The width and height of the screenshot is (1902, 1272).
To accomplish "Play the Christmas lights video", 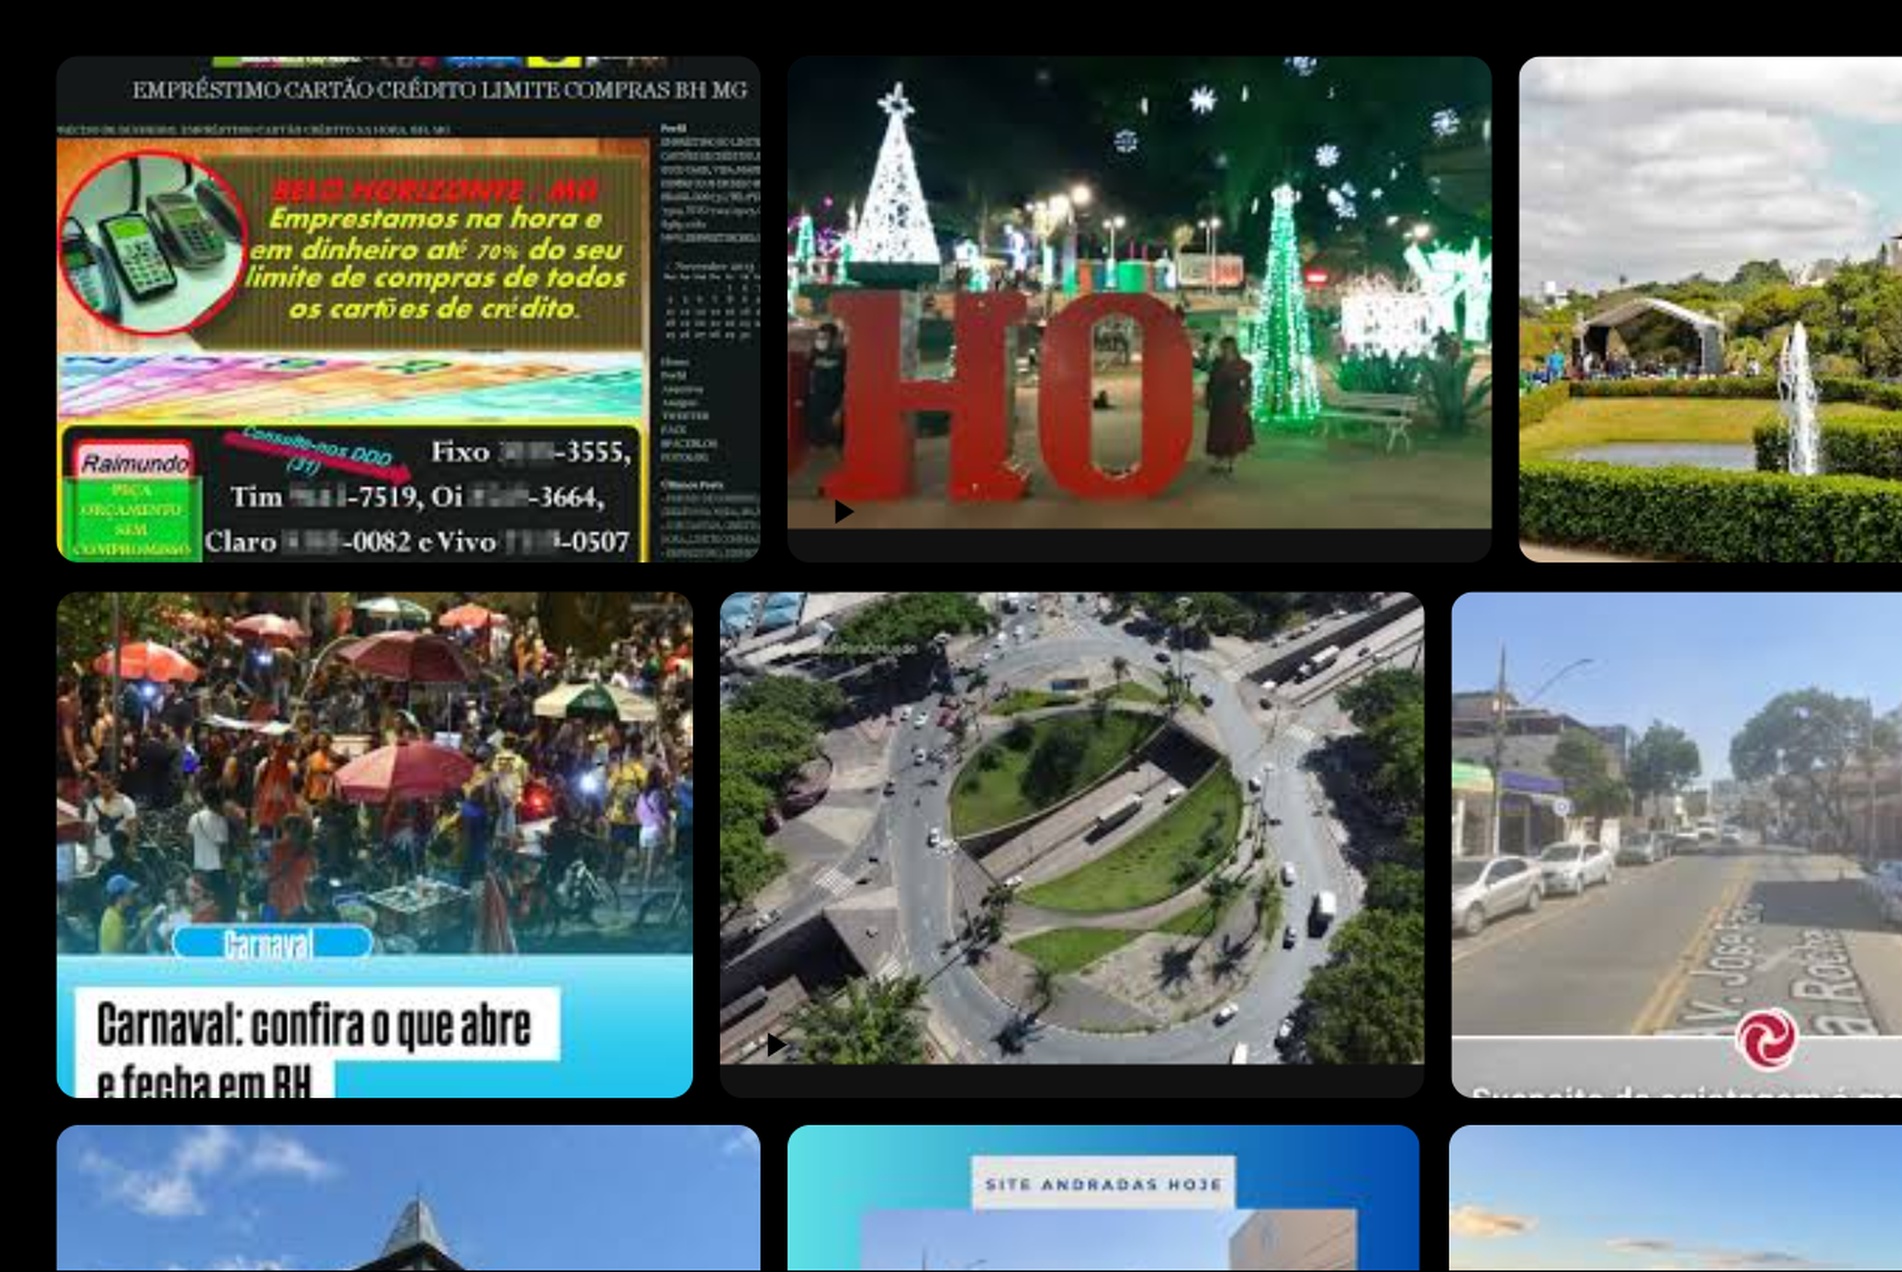I will tap(843, 512).
